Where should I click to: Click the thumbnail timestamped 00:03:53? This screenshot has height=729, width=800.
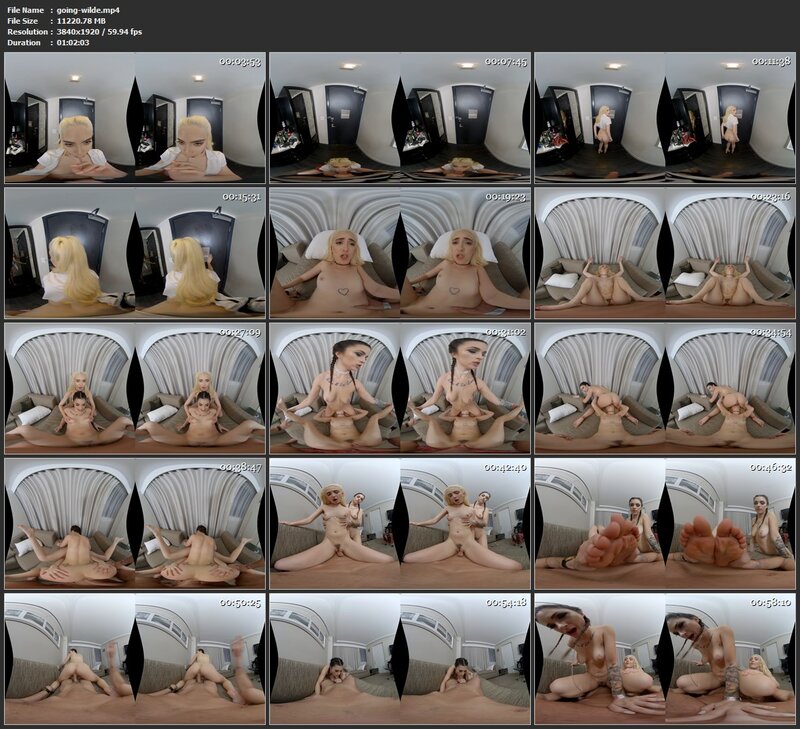point(135,117)
